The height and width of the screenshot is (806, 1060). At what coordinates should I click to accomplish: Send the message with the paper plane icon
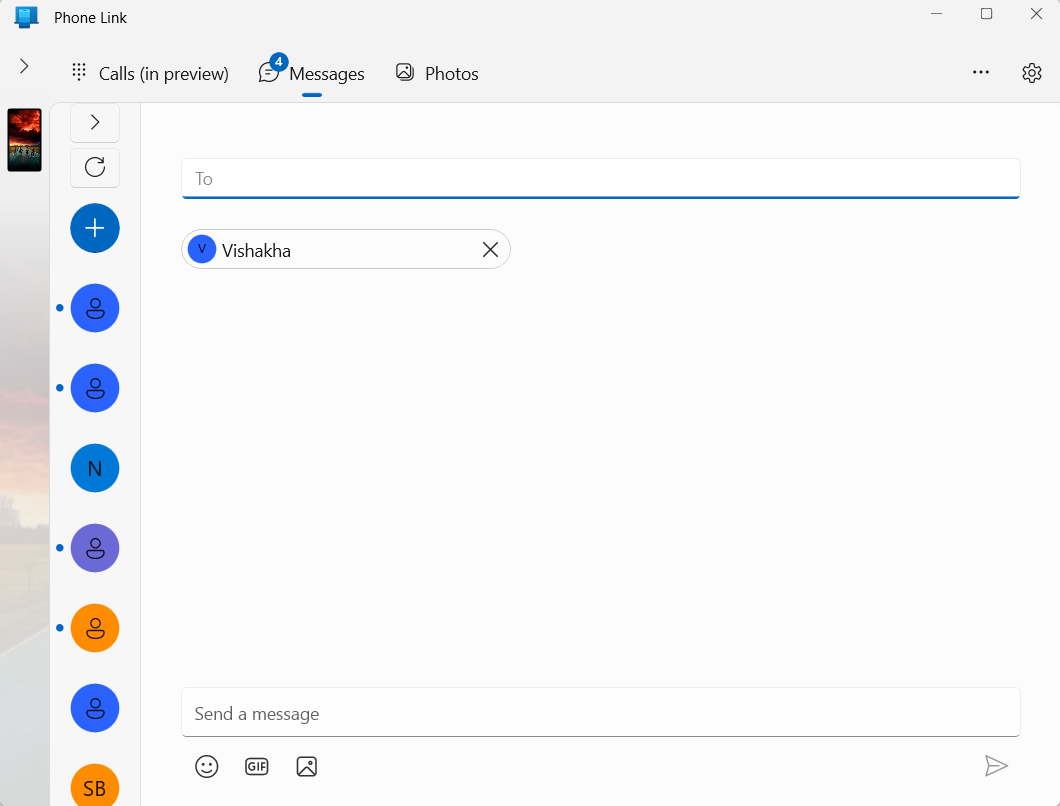(997, 765)
